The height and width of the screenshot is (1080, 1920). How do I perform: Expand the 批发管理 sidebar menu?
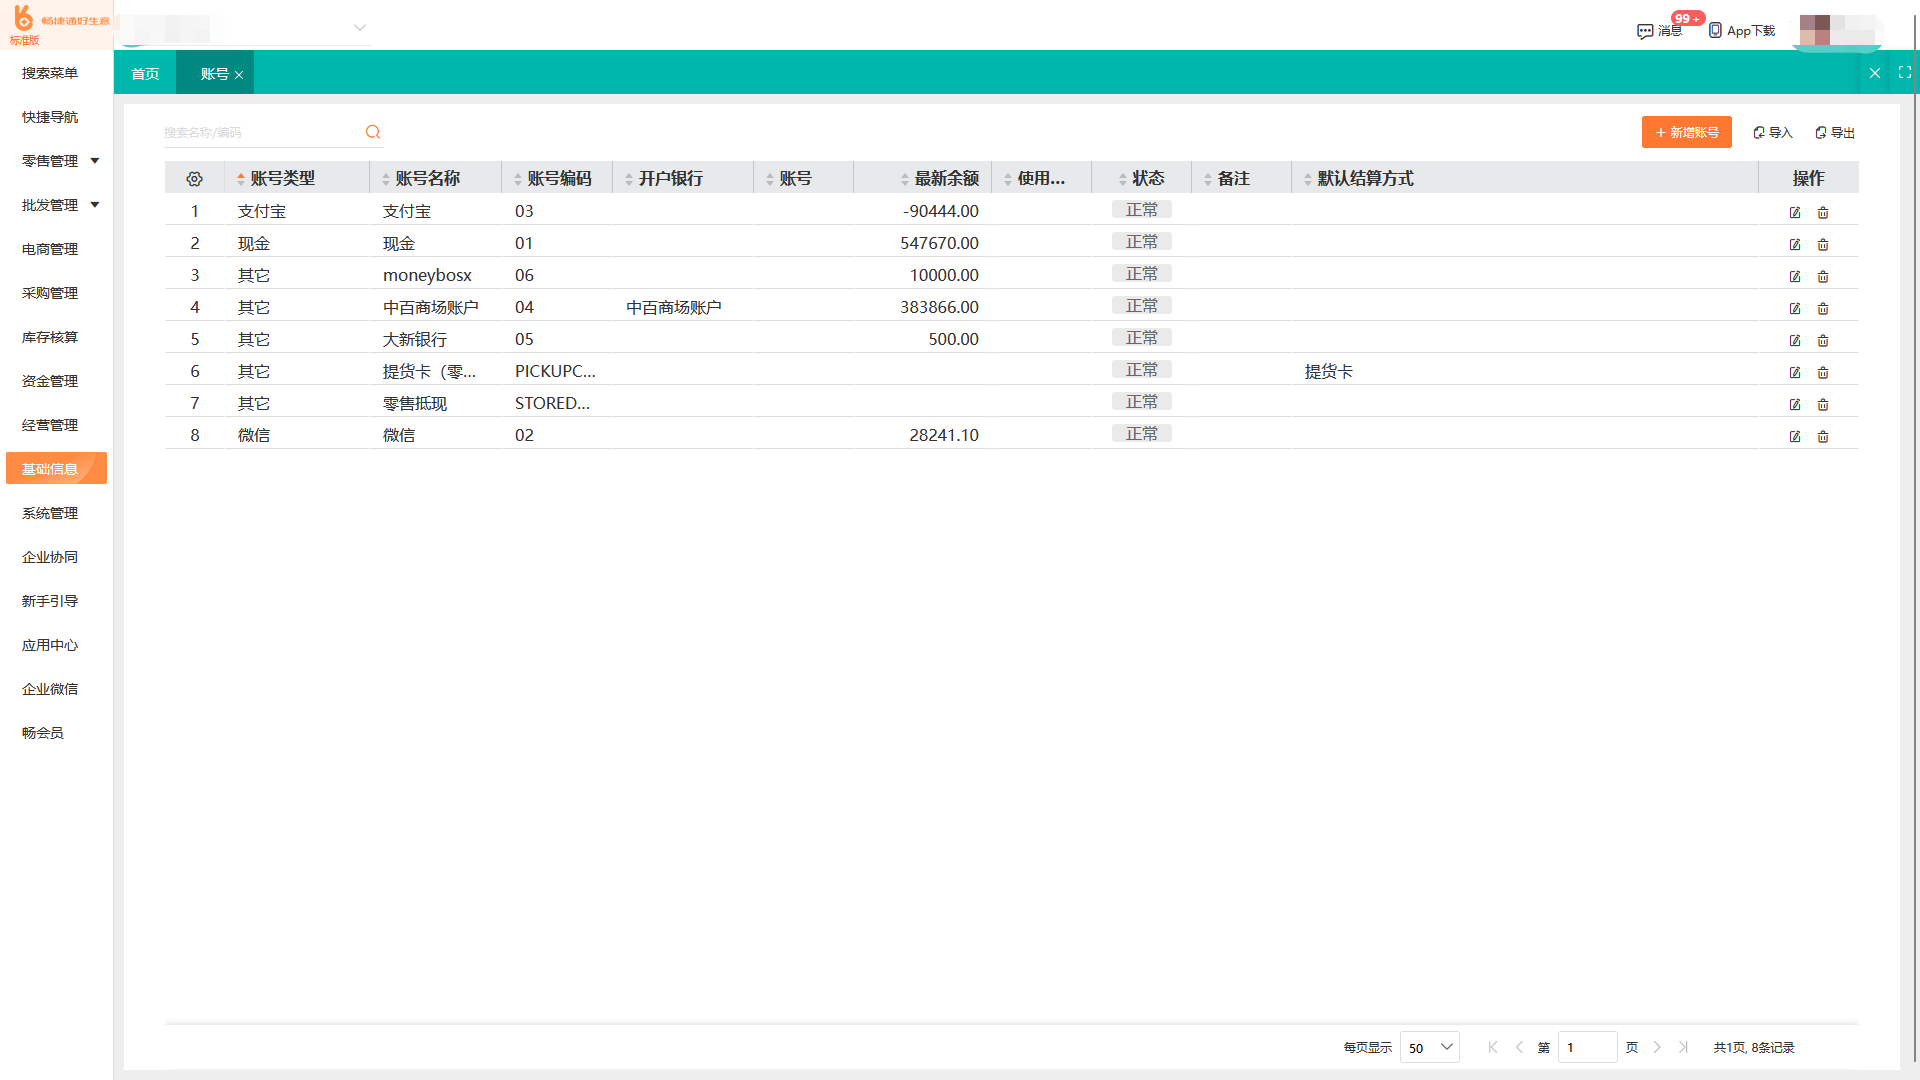click(53, 204)
